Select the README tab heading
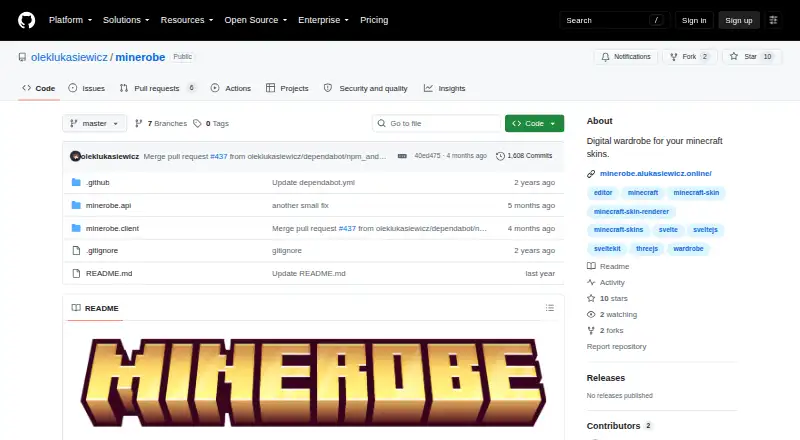 (95, 308)
